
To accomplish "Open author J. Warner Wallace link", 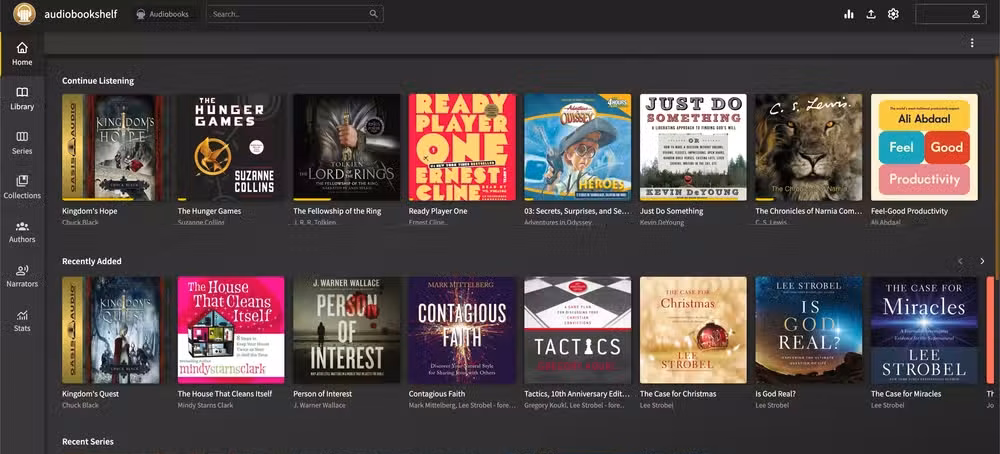I will click(320, 406).
